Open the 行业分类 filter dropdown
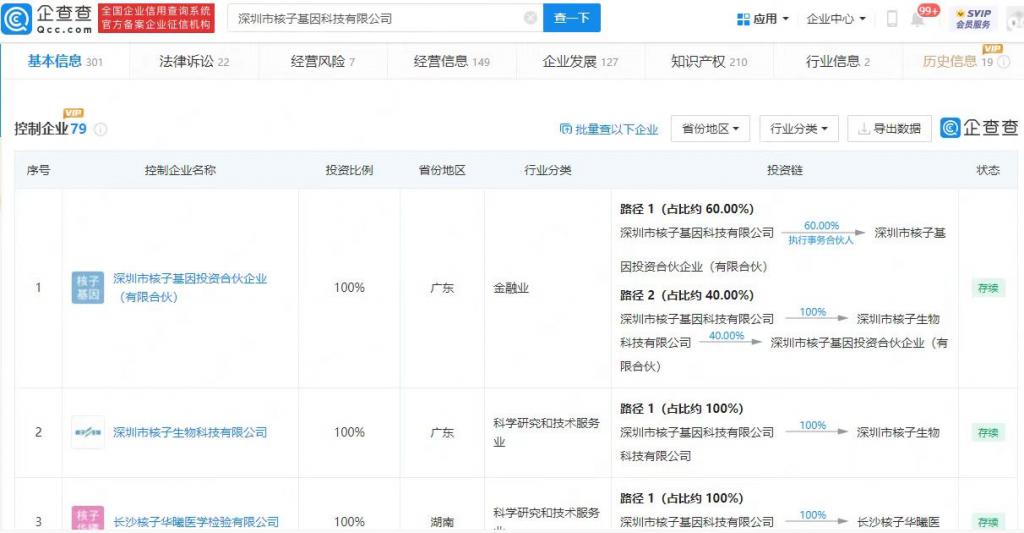Image resolution: width=1024 pixels, height=533 pixels. coord(799,129)
